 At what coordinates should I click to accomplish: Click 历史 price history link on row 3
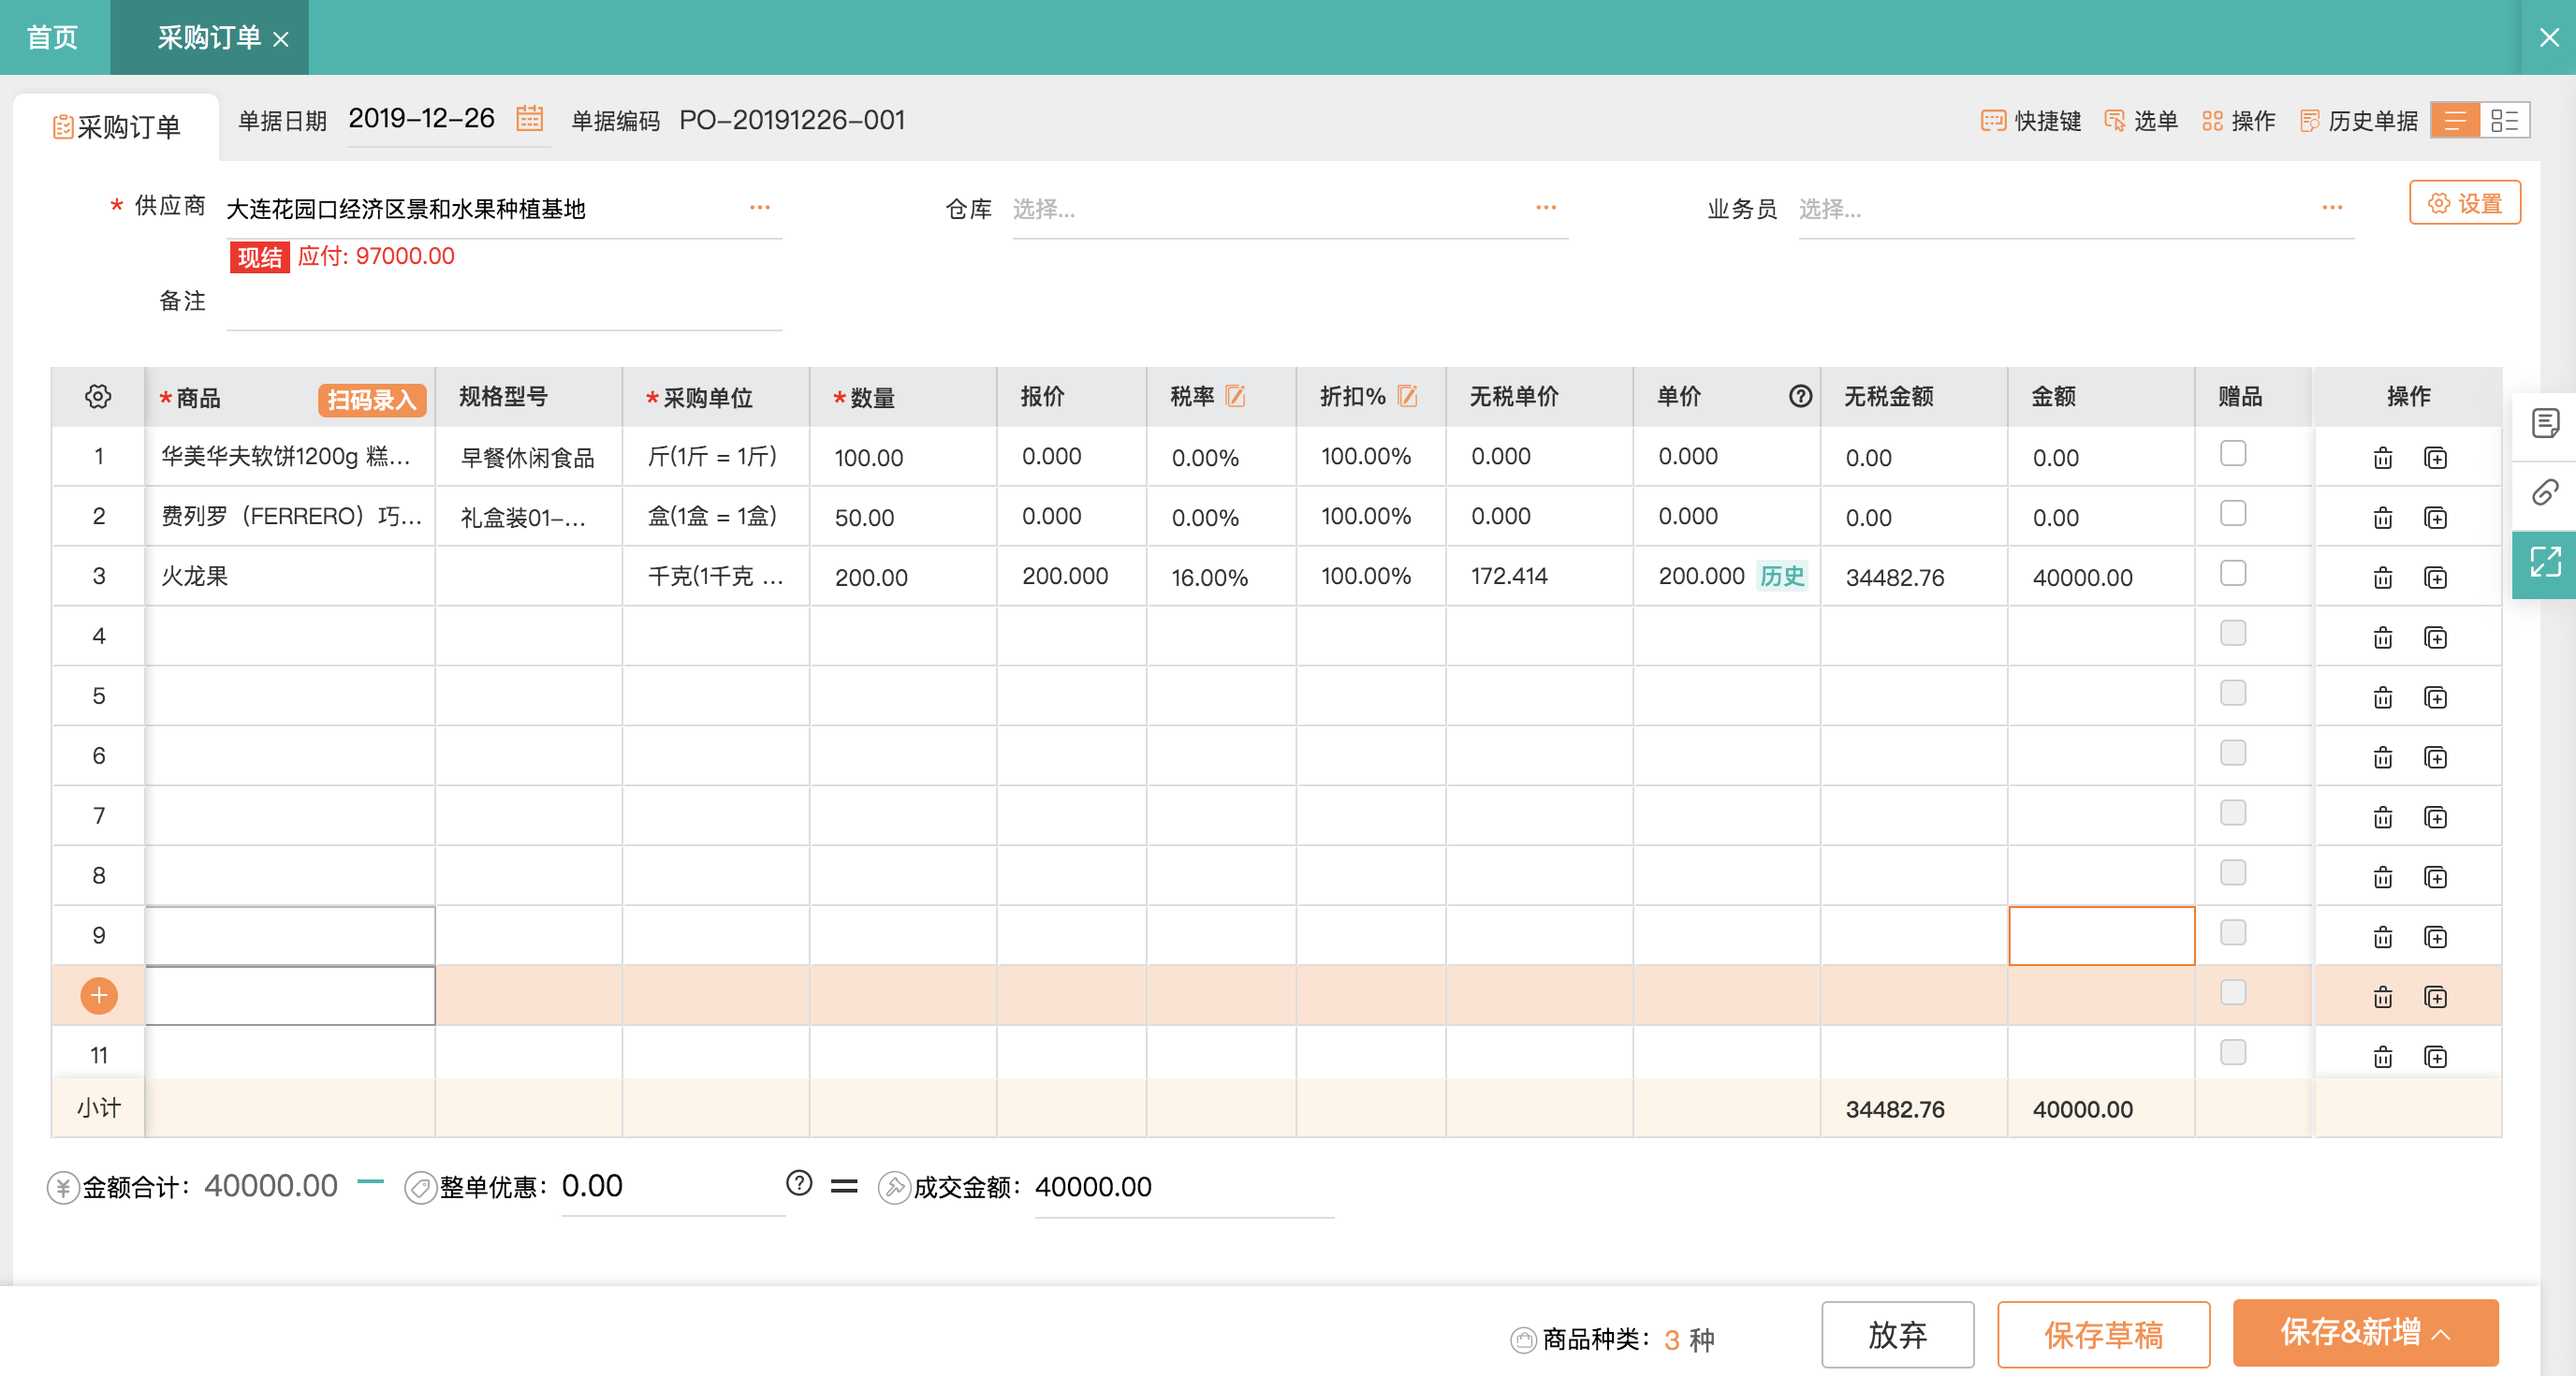coord(1780,576)
